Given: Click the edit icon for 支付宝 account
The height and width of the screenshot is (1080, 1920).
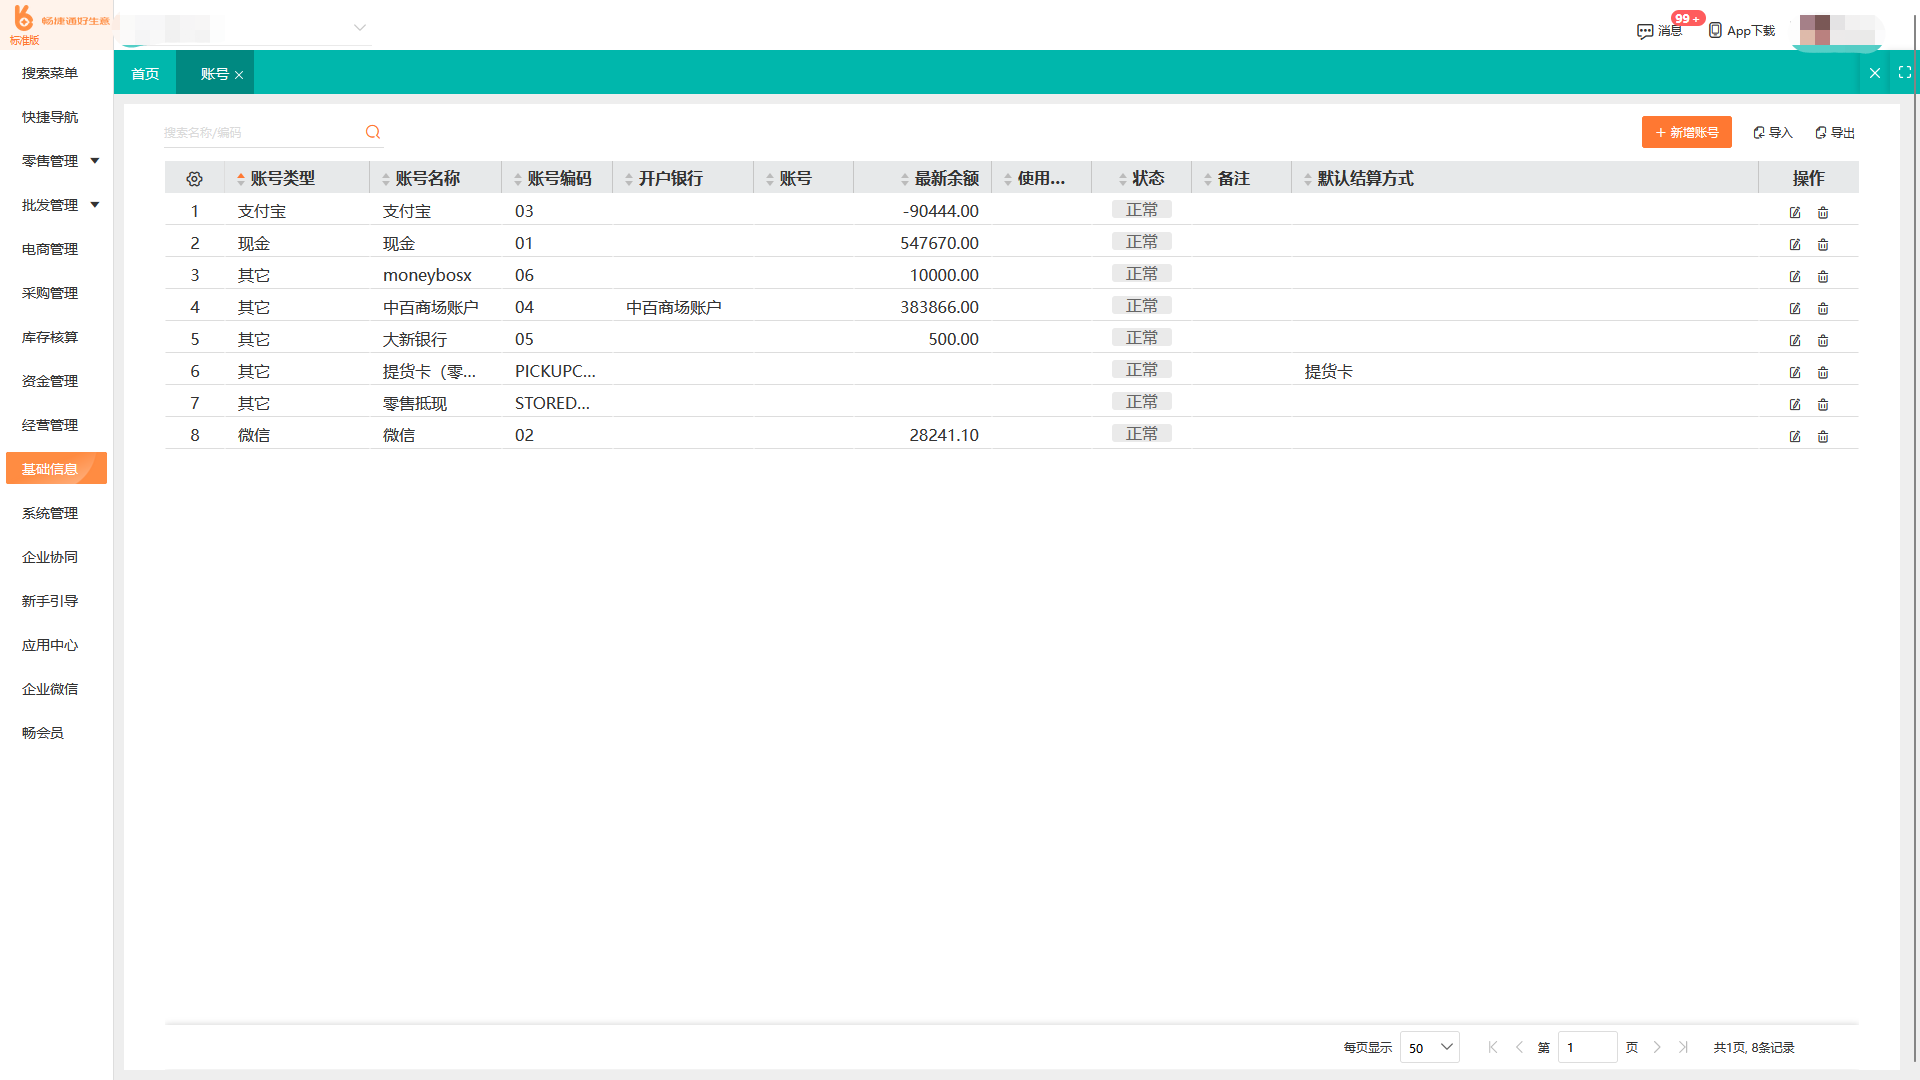Looking at the screenshot, I should (1795, 211).
